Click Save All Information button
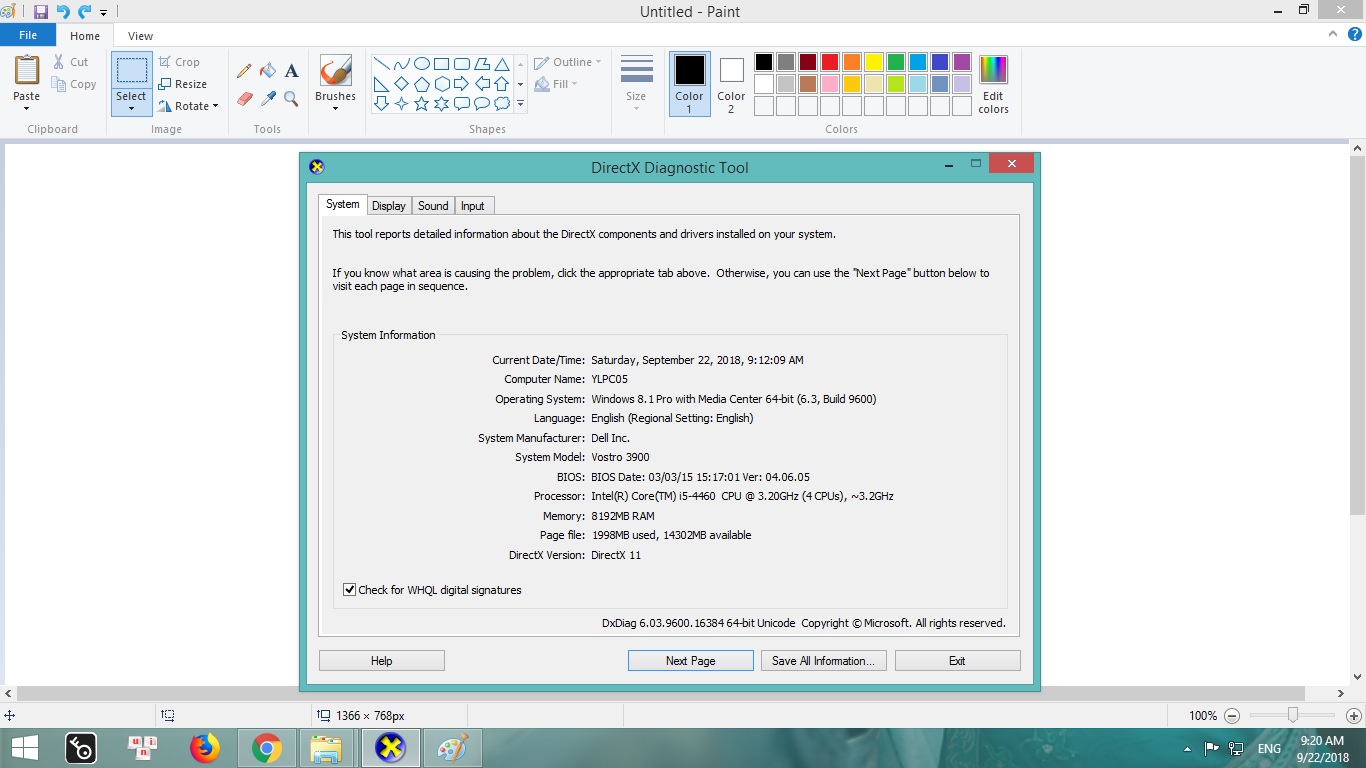1366x768 pixels. pyautogui.click(x=823, y=661)
